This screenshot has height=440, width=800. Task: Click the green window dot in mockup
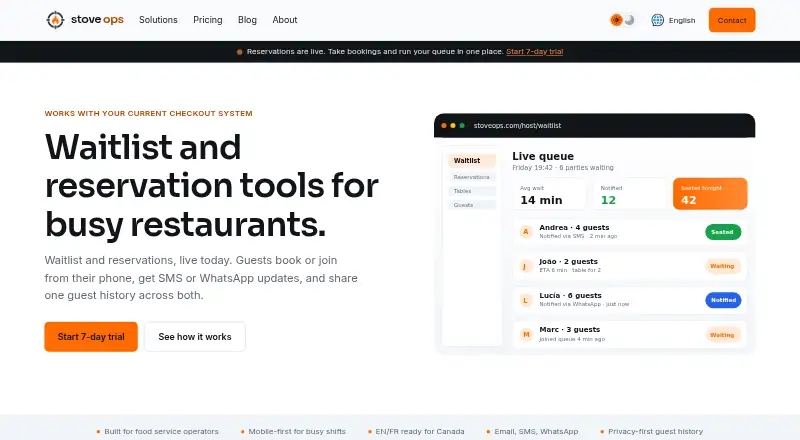point(462,126)
